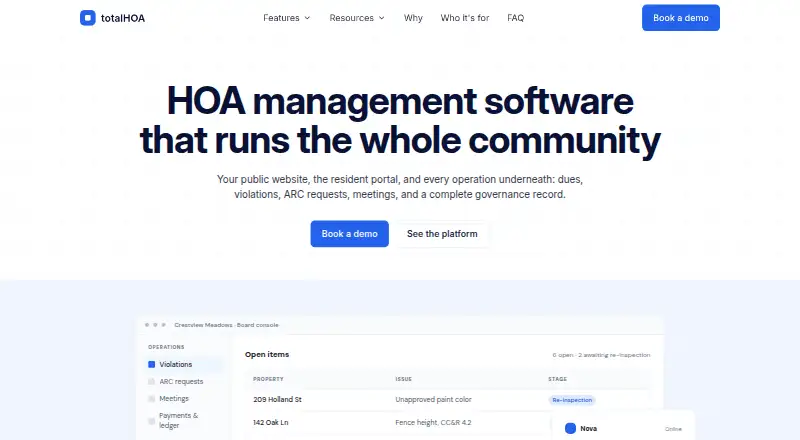Open the Nova chat widget name
Image resolution: width=800 pixels, height=440 pixels.
(x=588, y=429)
